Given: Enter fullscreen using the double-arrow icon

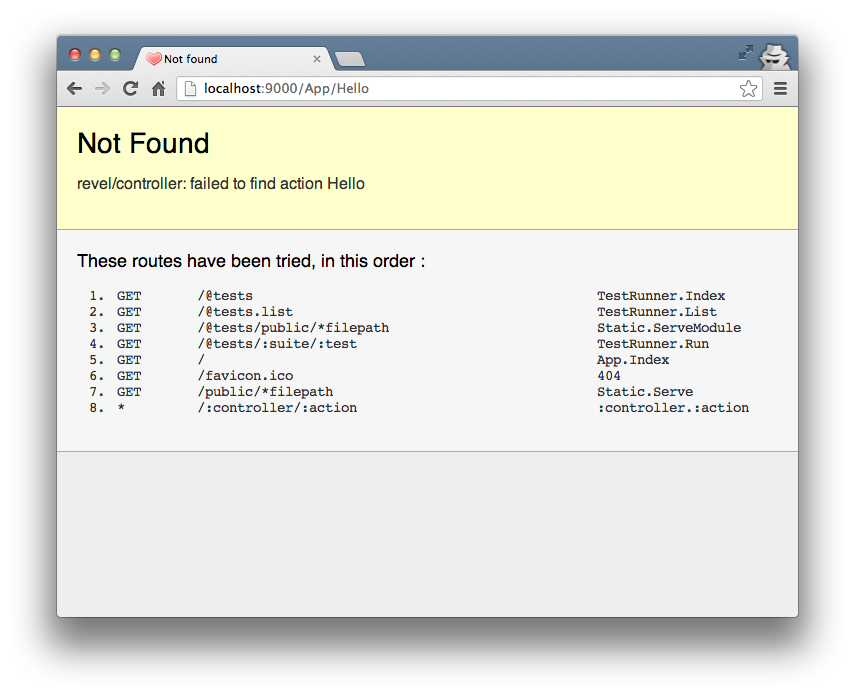Looking at the screenshot, I should tap(745, 53).
